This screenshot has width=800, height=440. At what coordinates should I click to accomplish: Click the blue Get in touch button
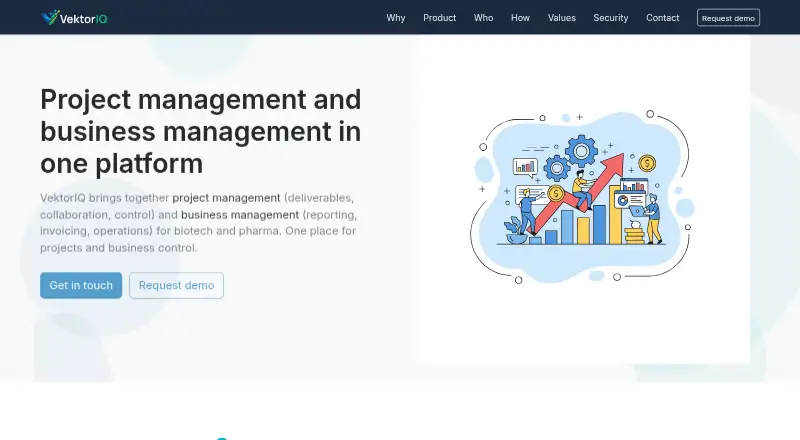(81, 285)
